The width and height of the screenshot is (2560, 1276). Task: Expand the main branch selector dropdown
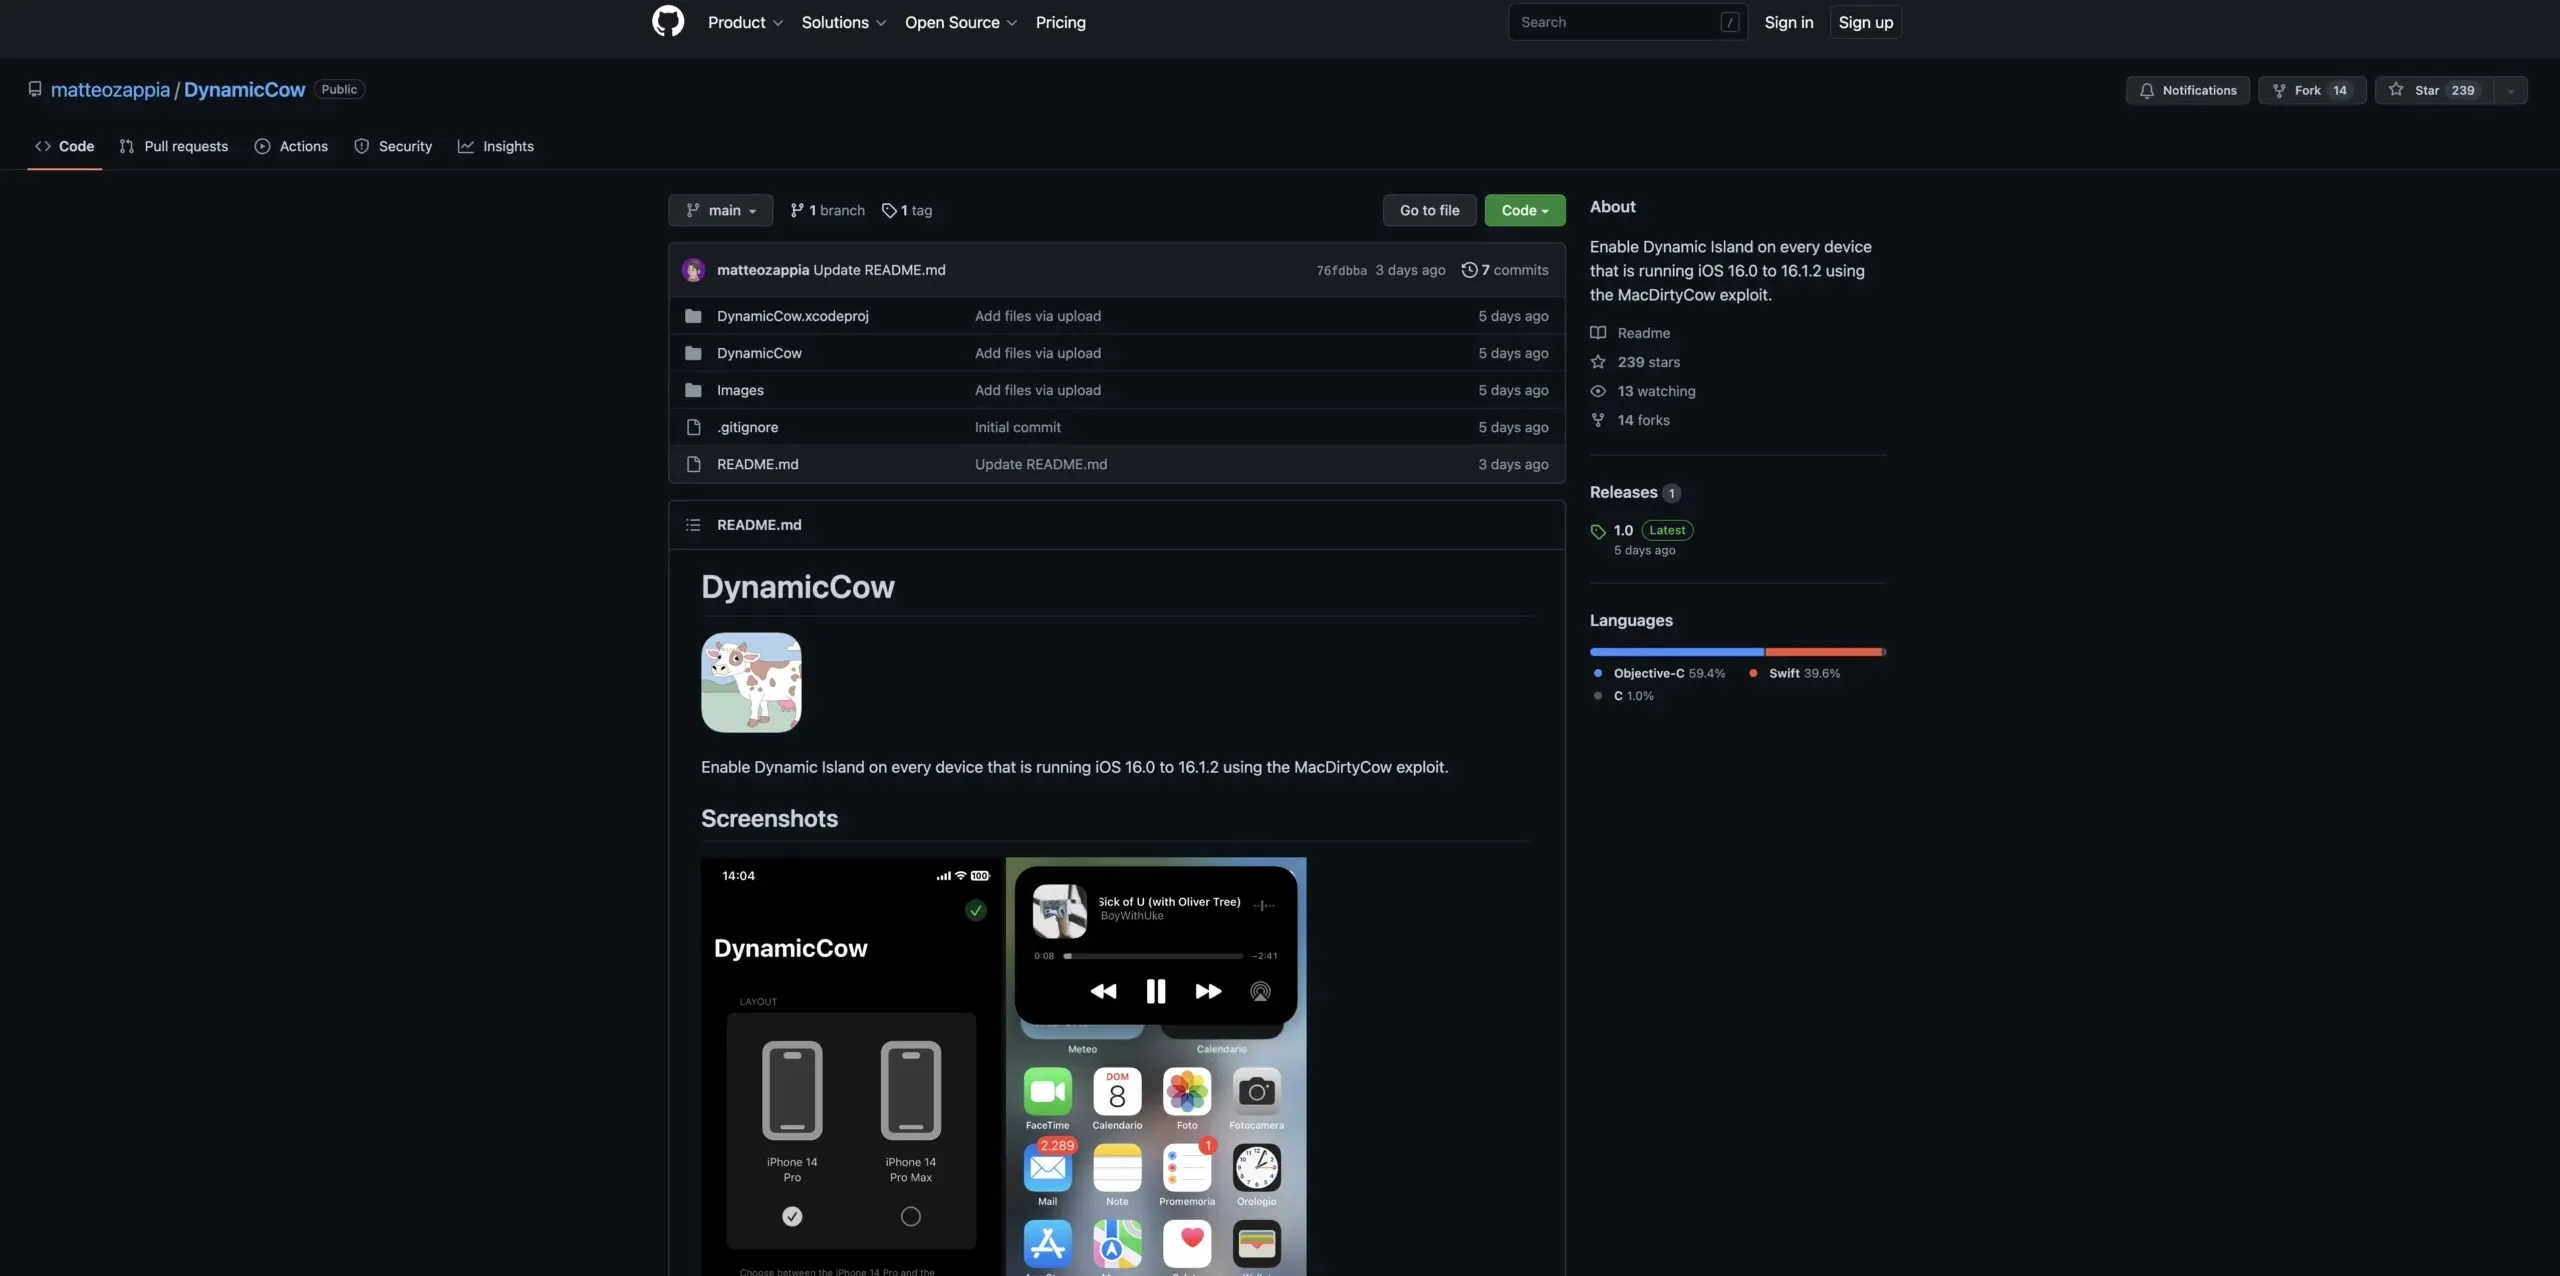[x=720, y=209]
